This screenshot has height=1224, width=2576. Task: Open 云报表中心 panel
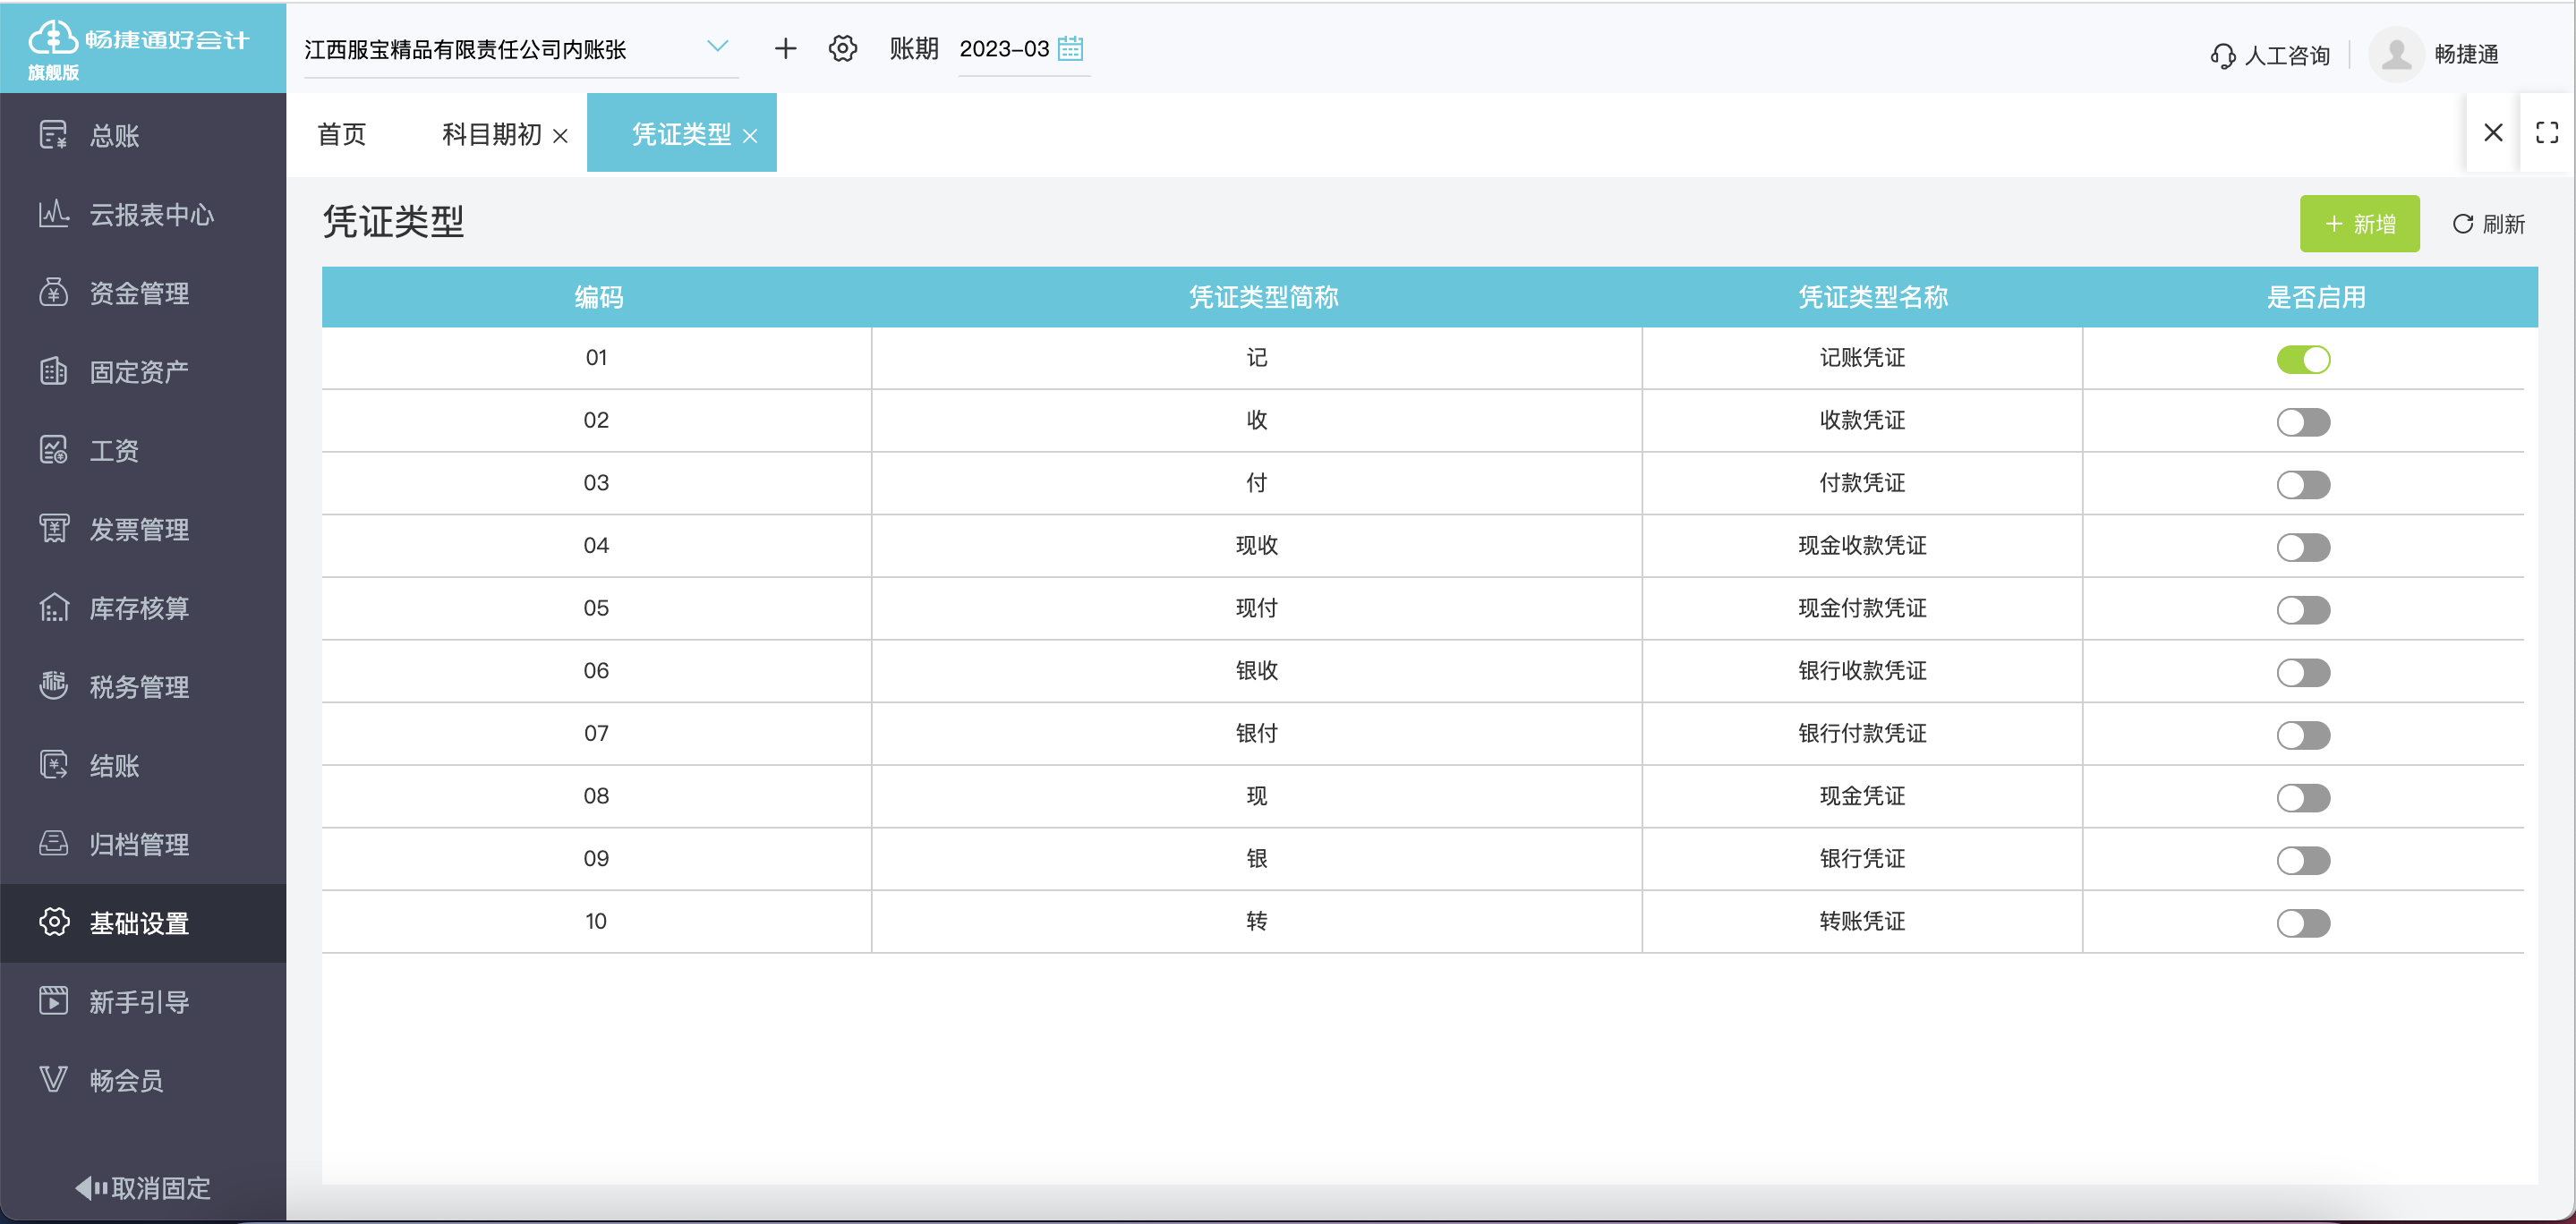(145, 216)
